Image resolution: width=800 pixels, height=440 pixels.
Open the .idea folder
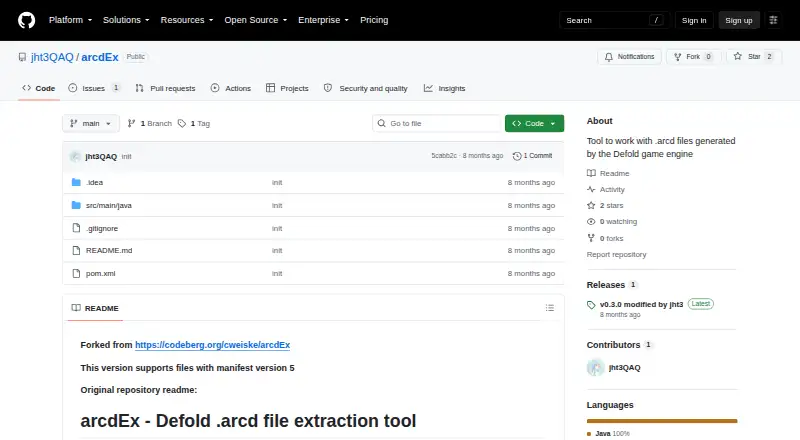94,182
